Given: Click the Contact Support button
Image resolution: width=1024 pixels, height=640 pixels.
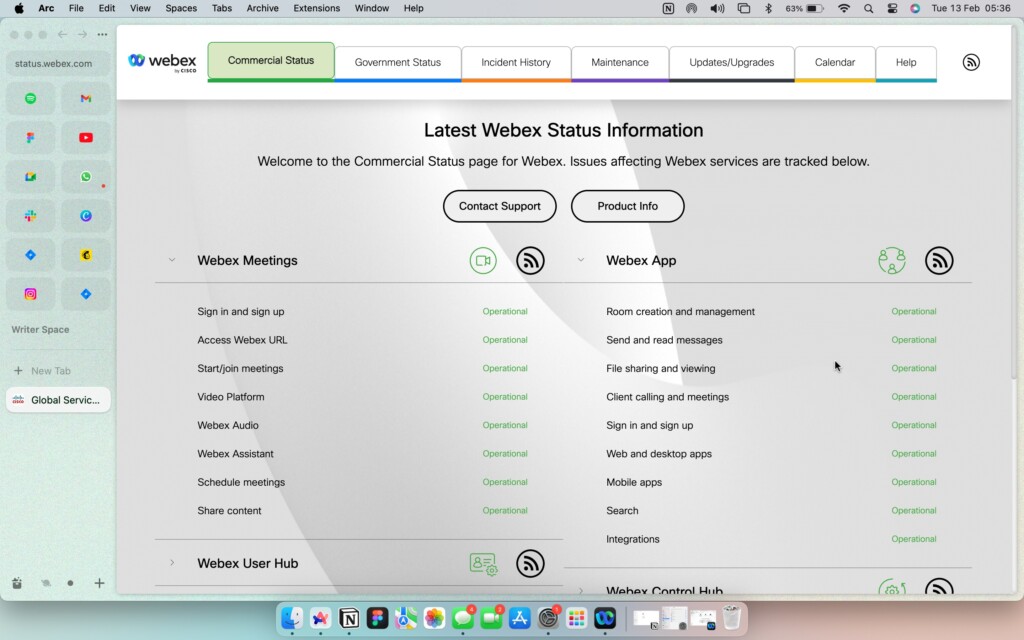Looking at the screenshot, I should click(x=500, y=206).
